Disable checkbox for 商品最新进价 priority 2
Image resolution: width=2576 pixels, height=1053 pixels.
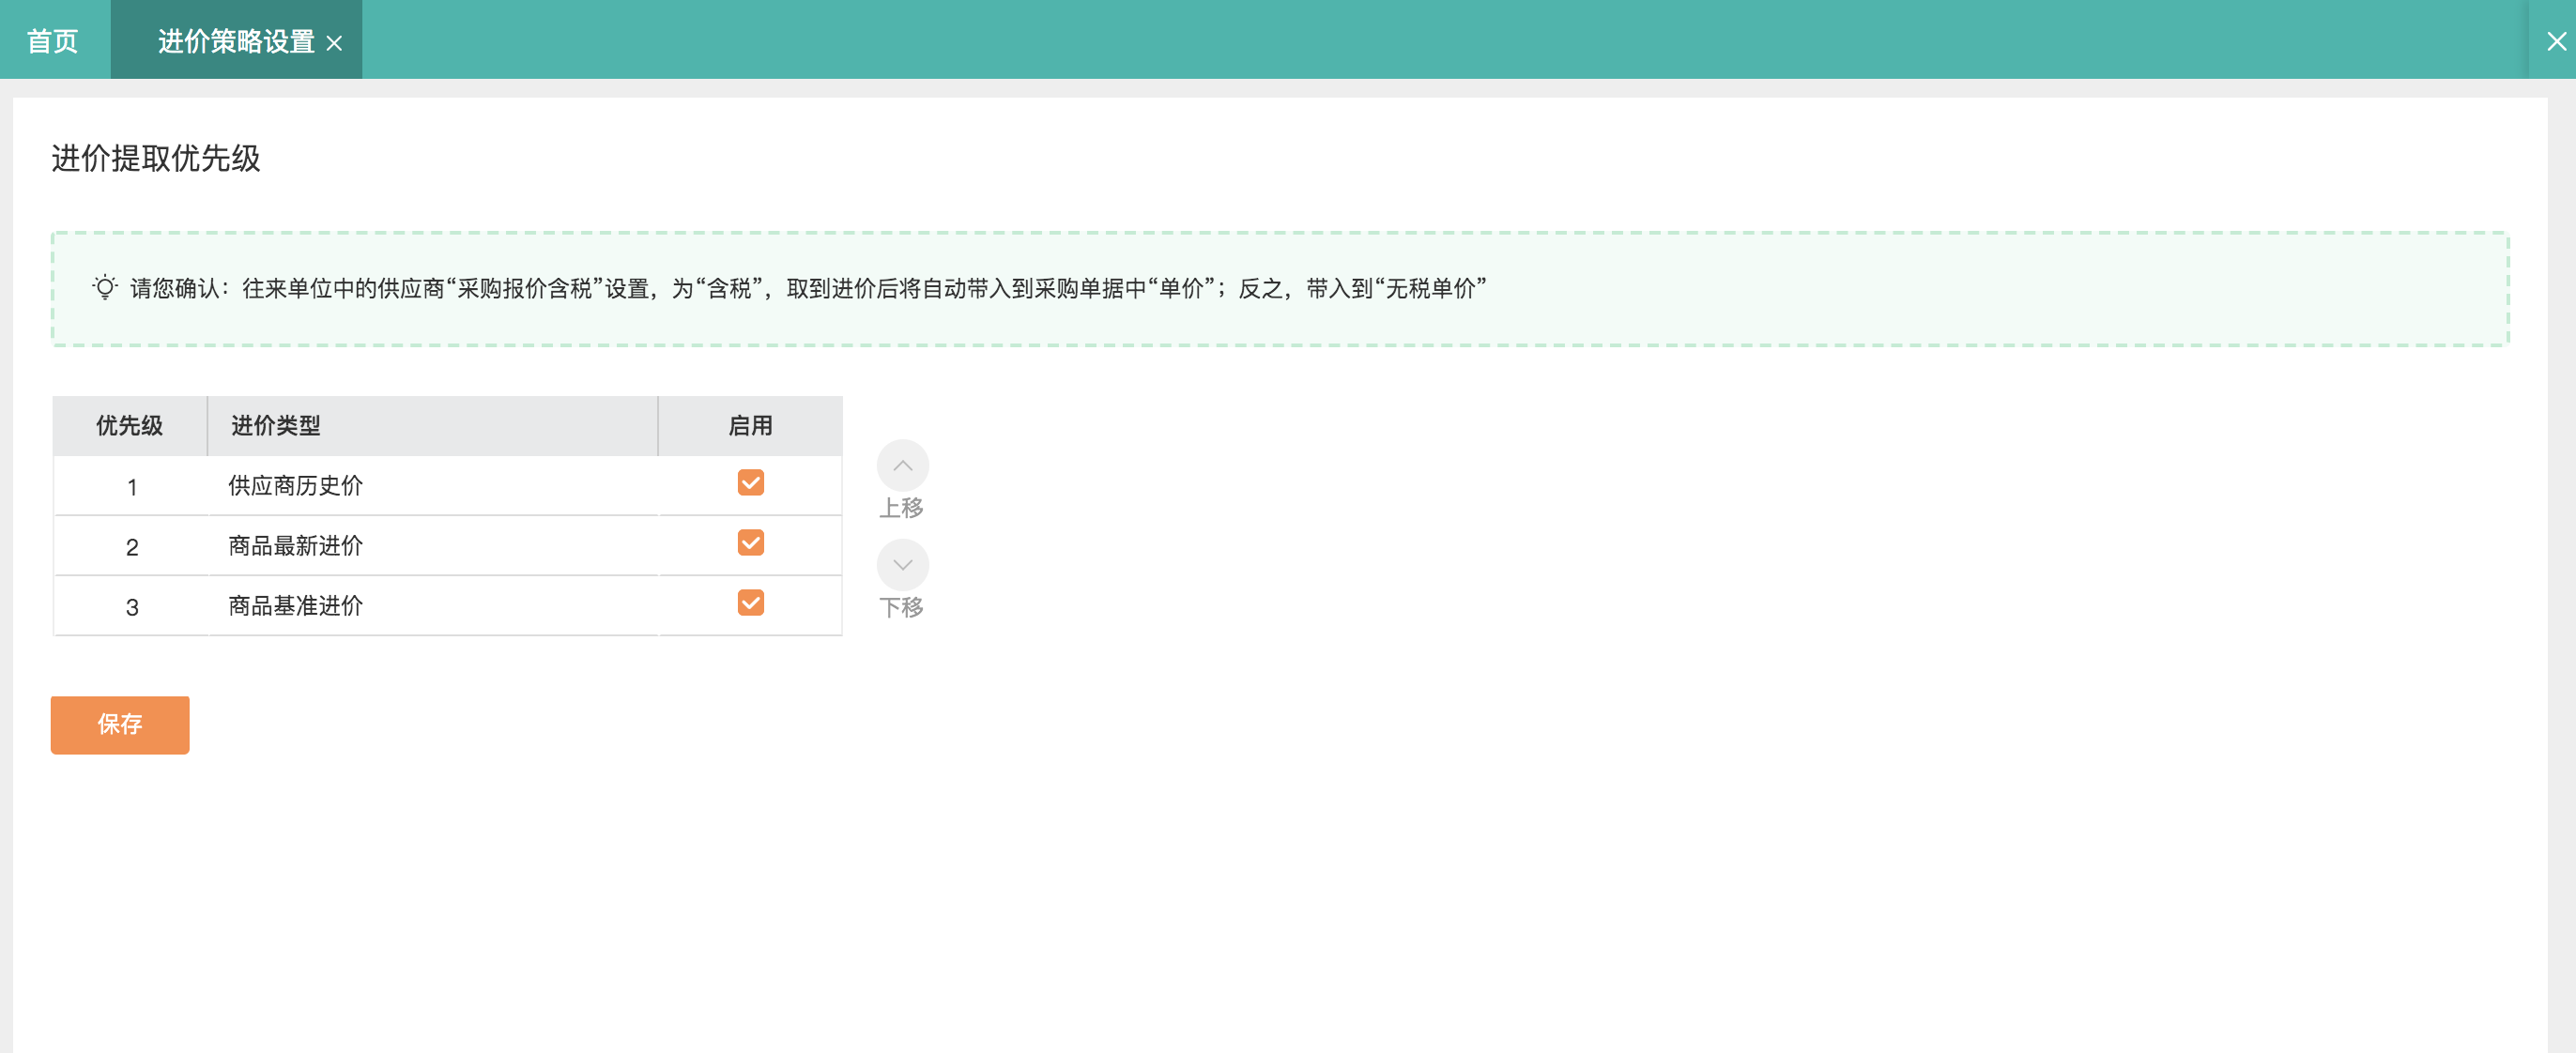[751, 542]
